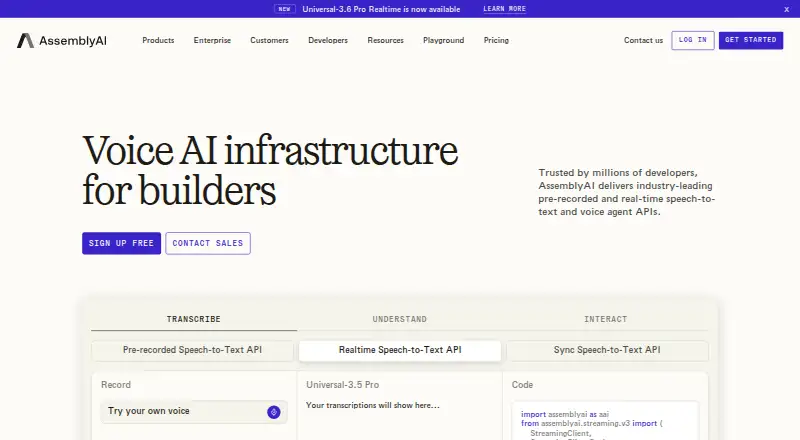Select Realtime Speech-to-Text API option
The height and width of the screenshot is (440, 800).
(399, 350)
